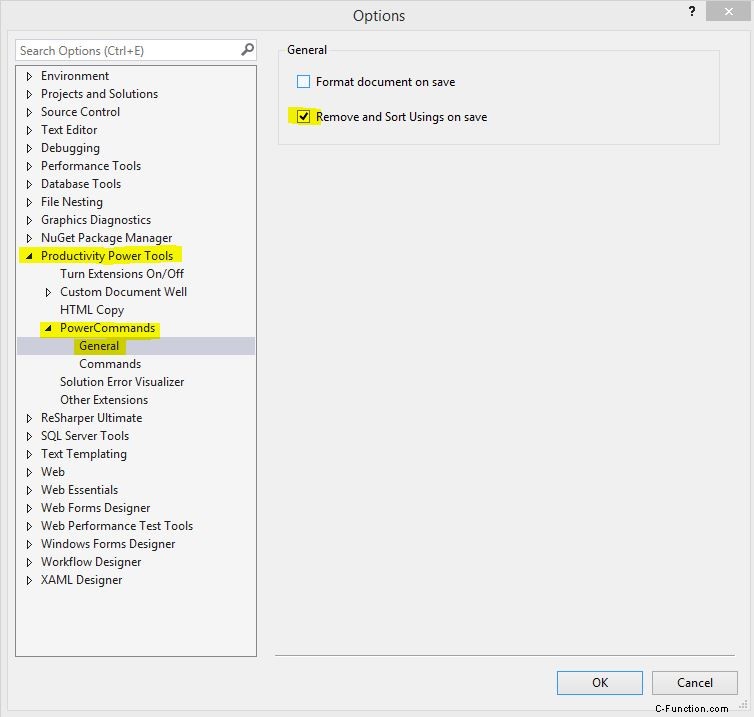Select Solution Error Visualizer item
The width and height of the screenshot is (754, 717).
pos(121,382)
